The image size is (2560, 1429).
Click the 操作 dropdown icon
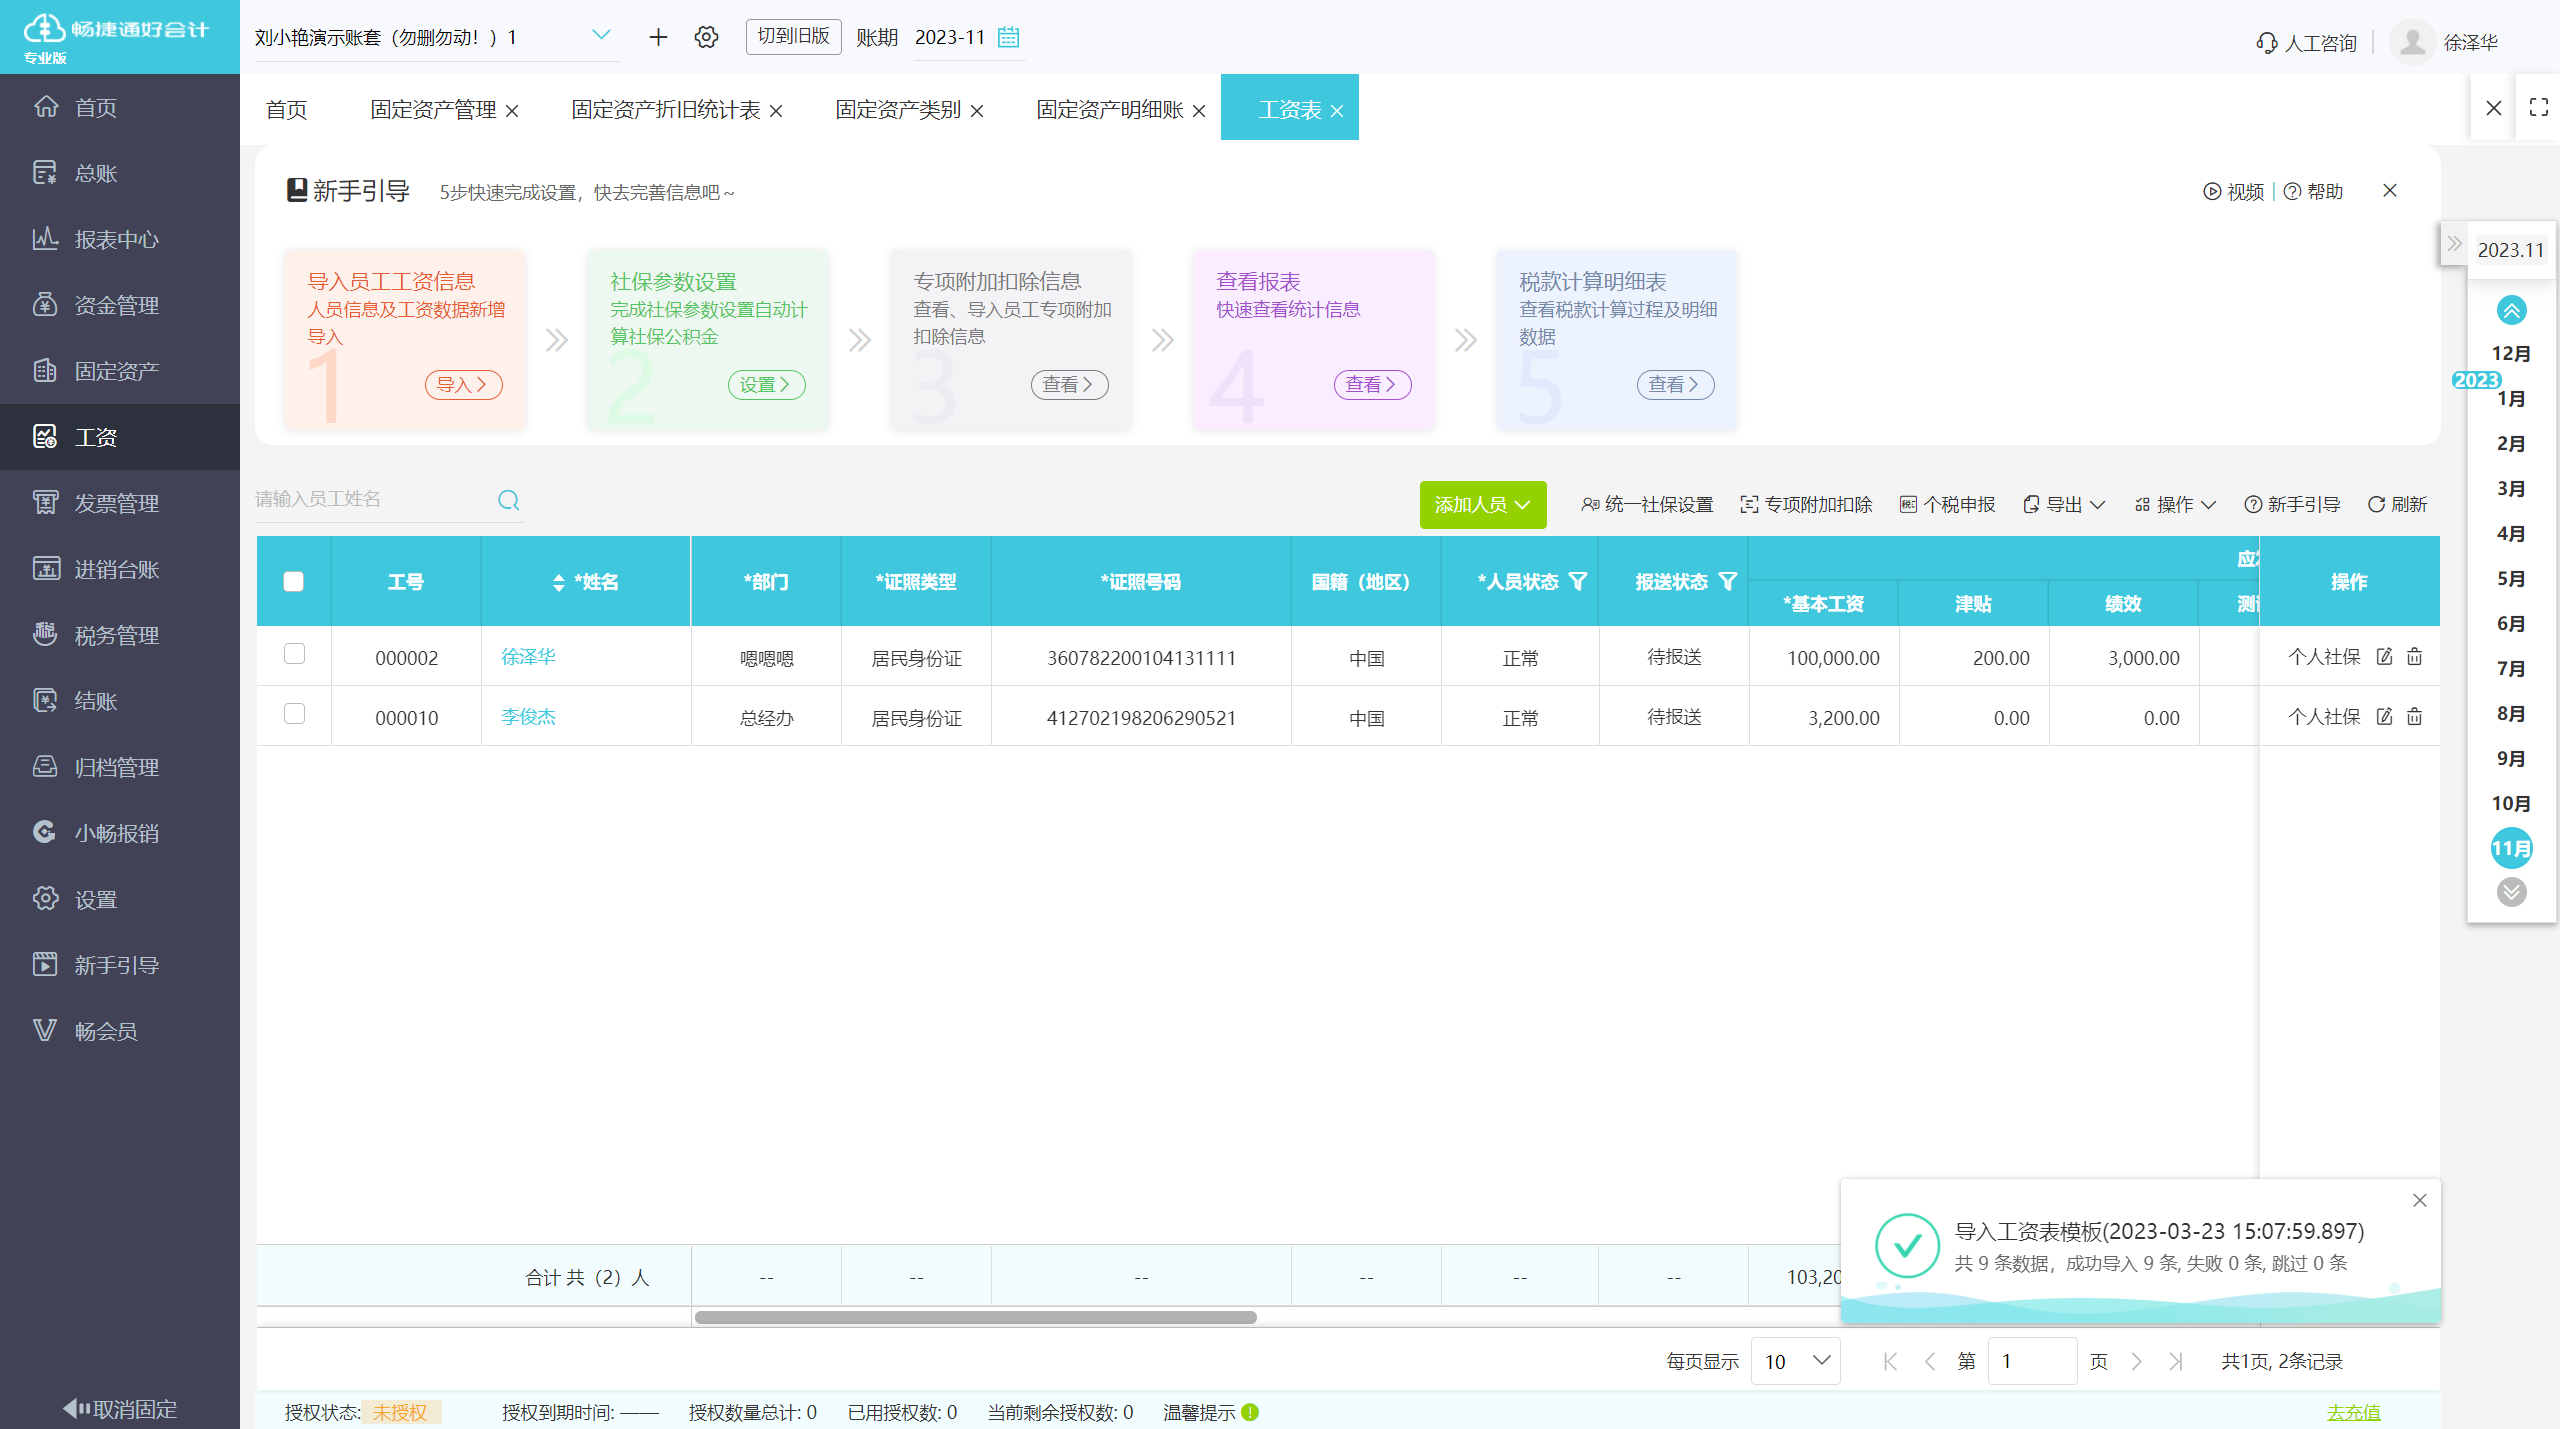(x=2210, y=504)
